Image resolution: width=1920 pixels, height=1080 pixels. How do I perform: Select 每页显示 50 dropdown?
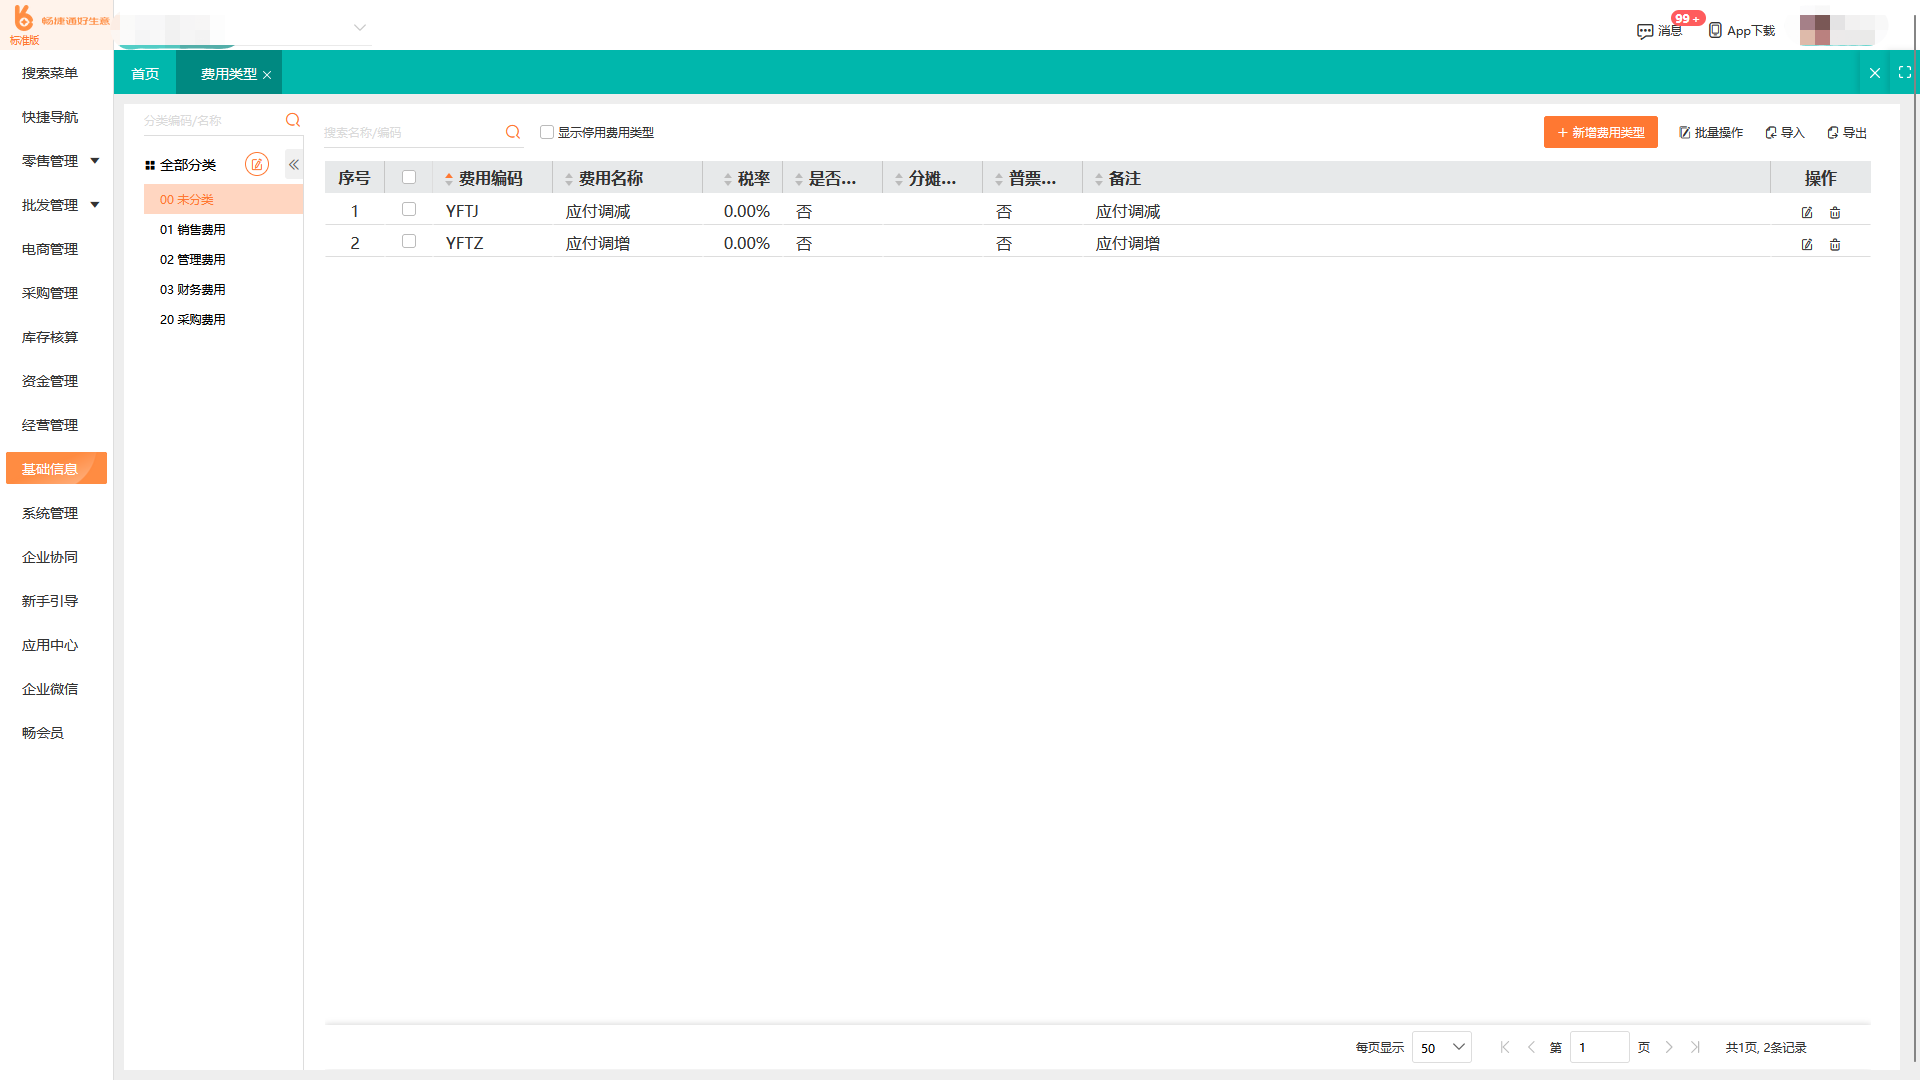[1440, 1047]
